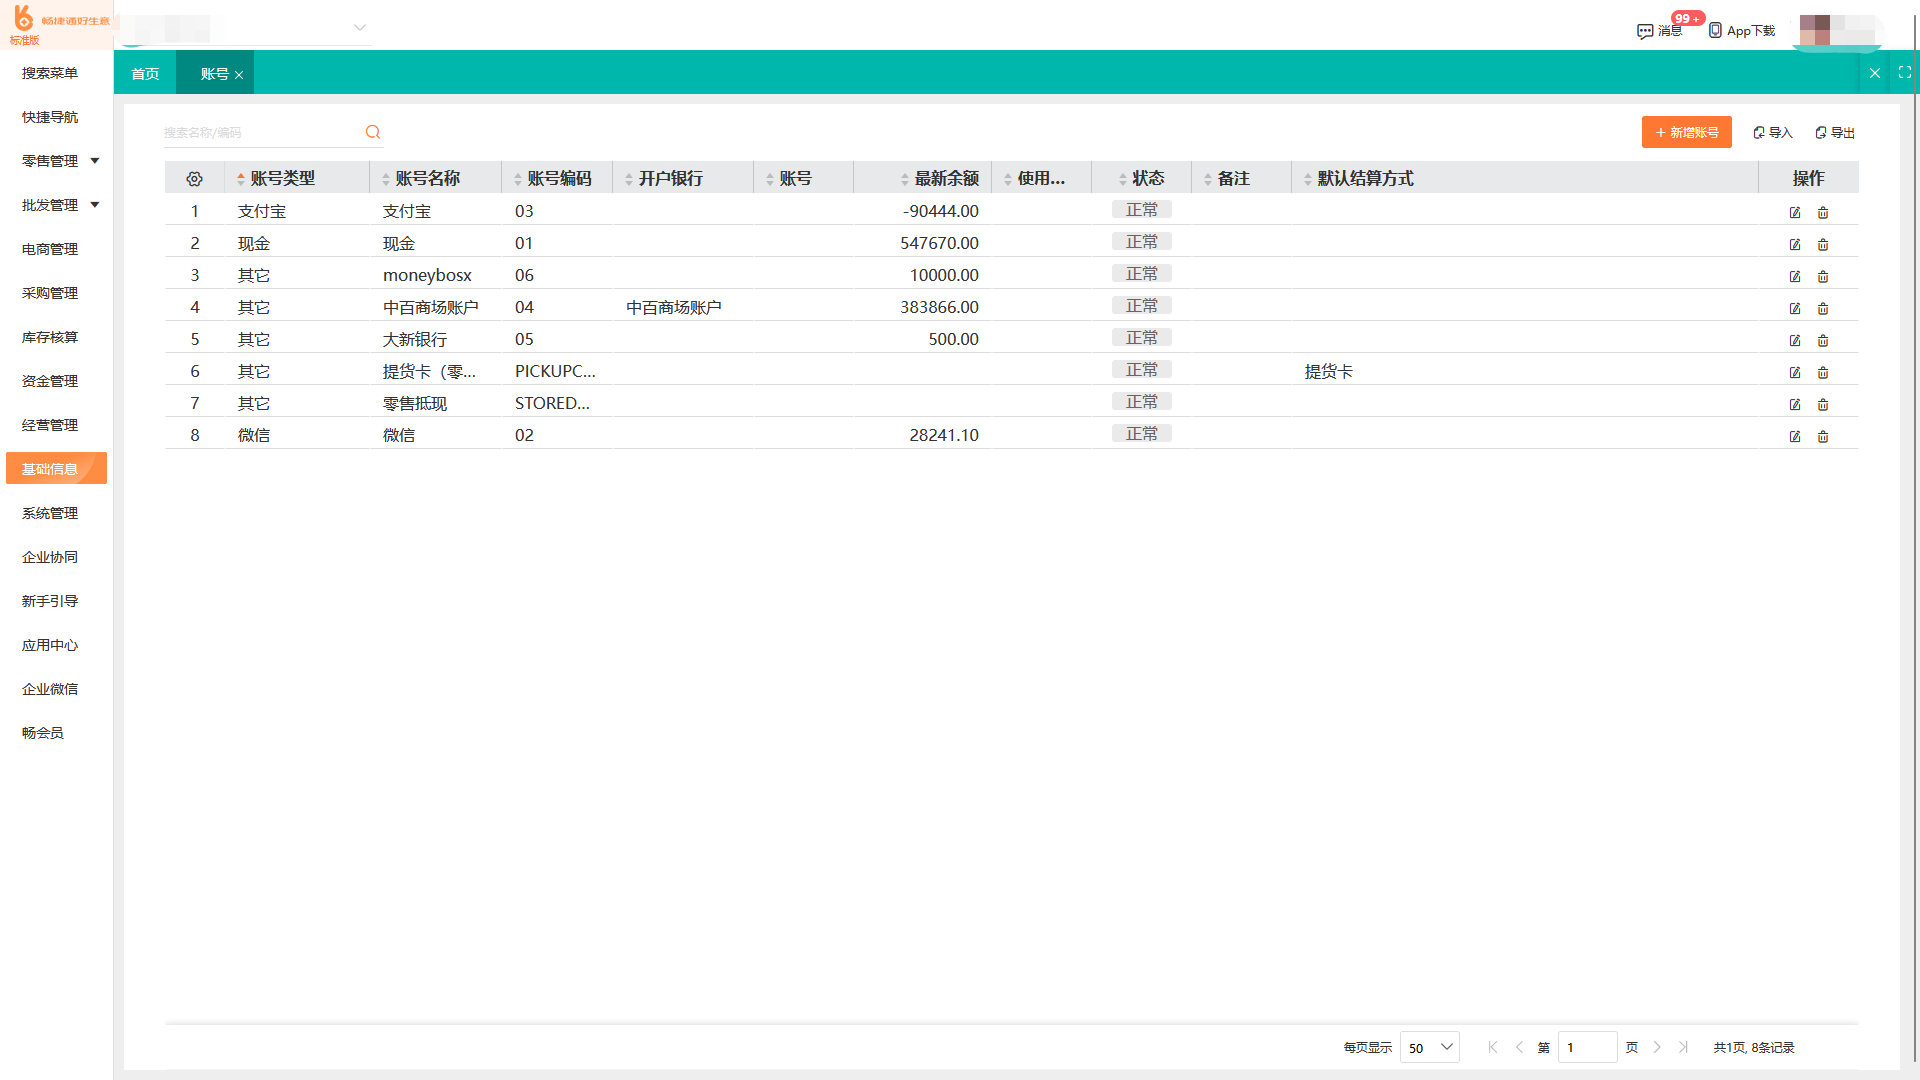This screenshot has height=1080, width=1920.
Task: Click the search magnifier icon
Action: click(x=373, y=131)
